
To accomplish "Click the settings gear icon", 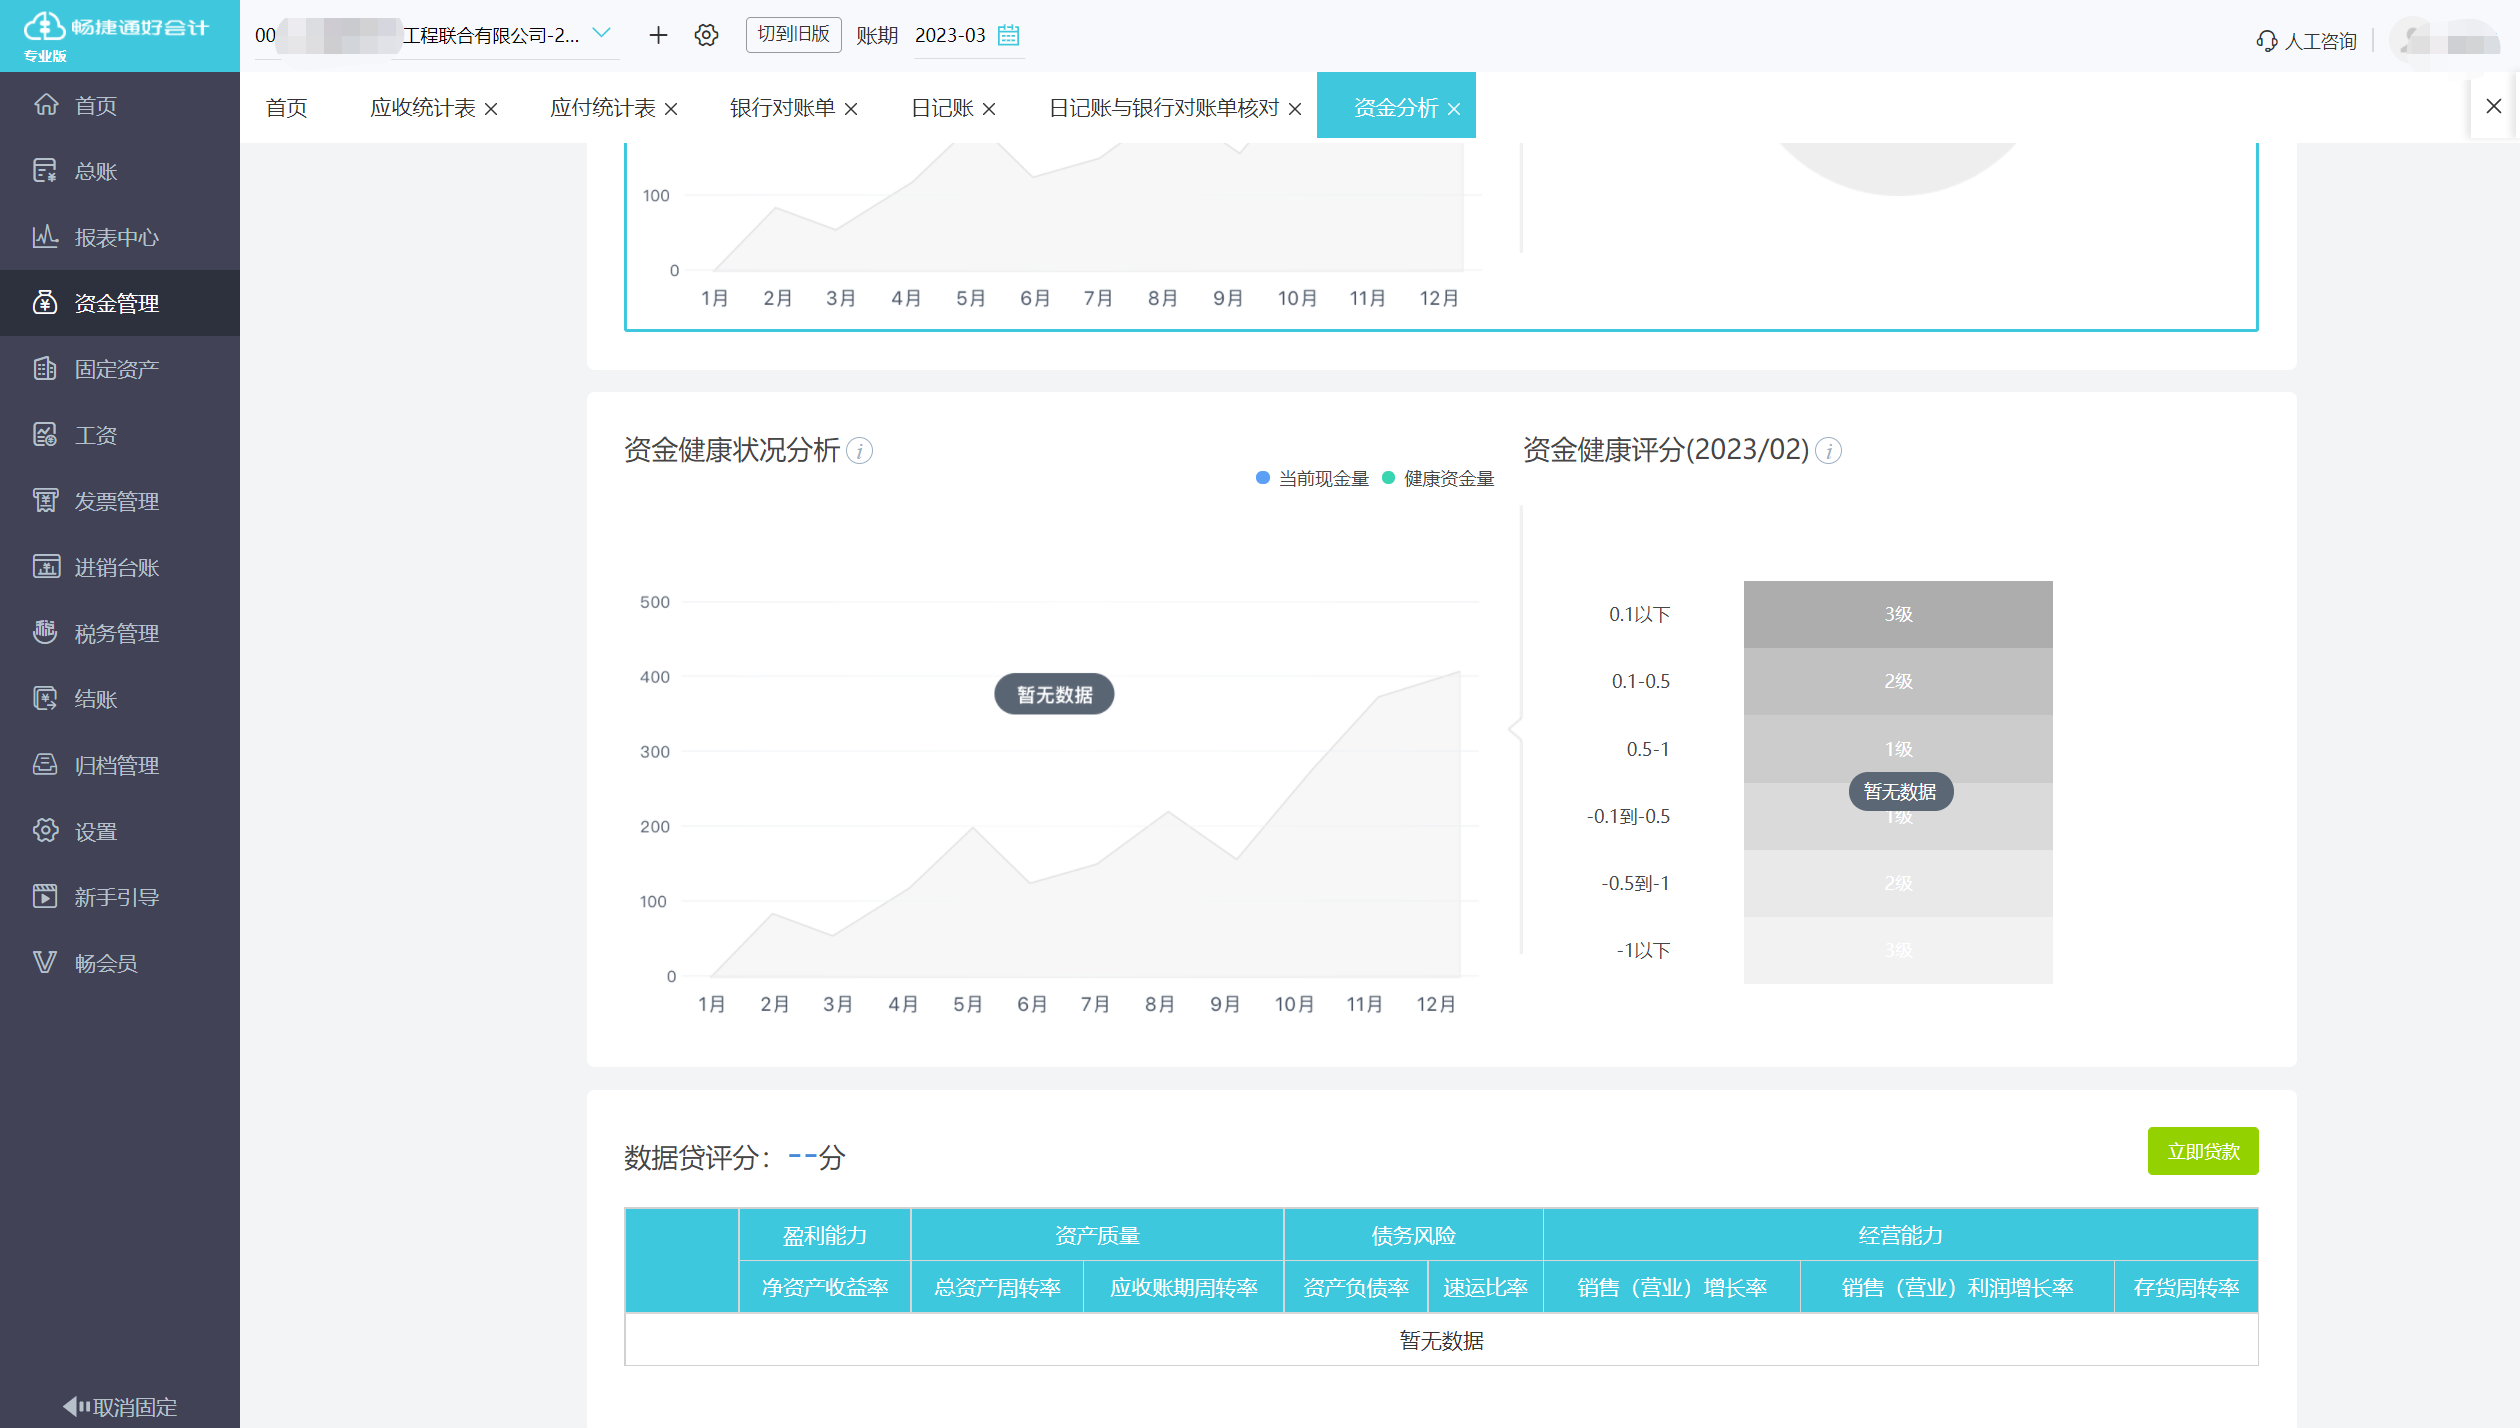I will point(706,33).
